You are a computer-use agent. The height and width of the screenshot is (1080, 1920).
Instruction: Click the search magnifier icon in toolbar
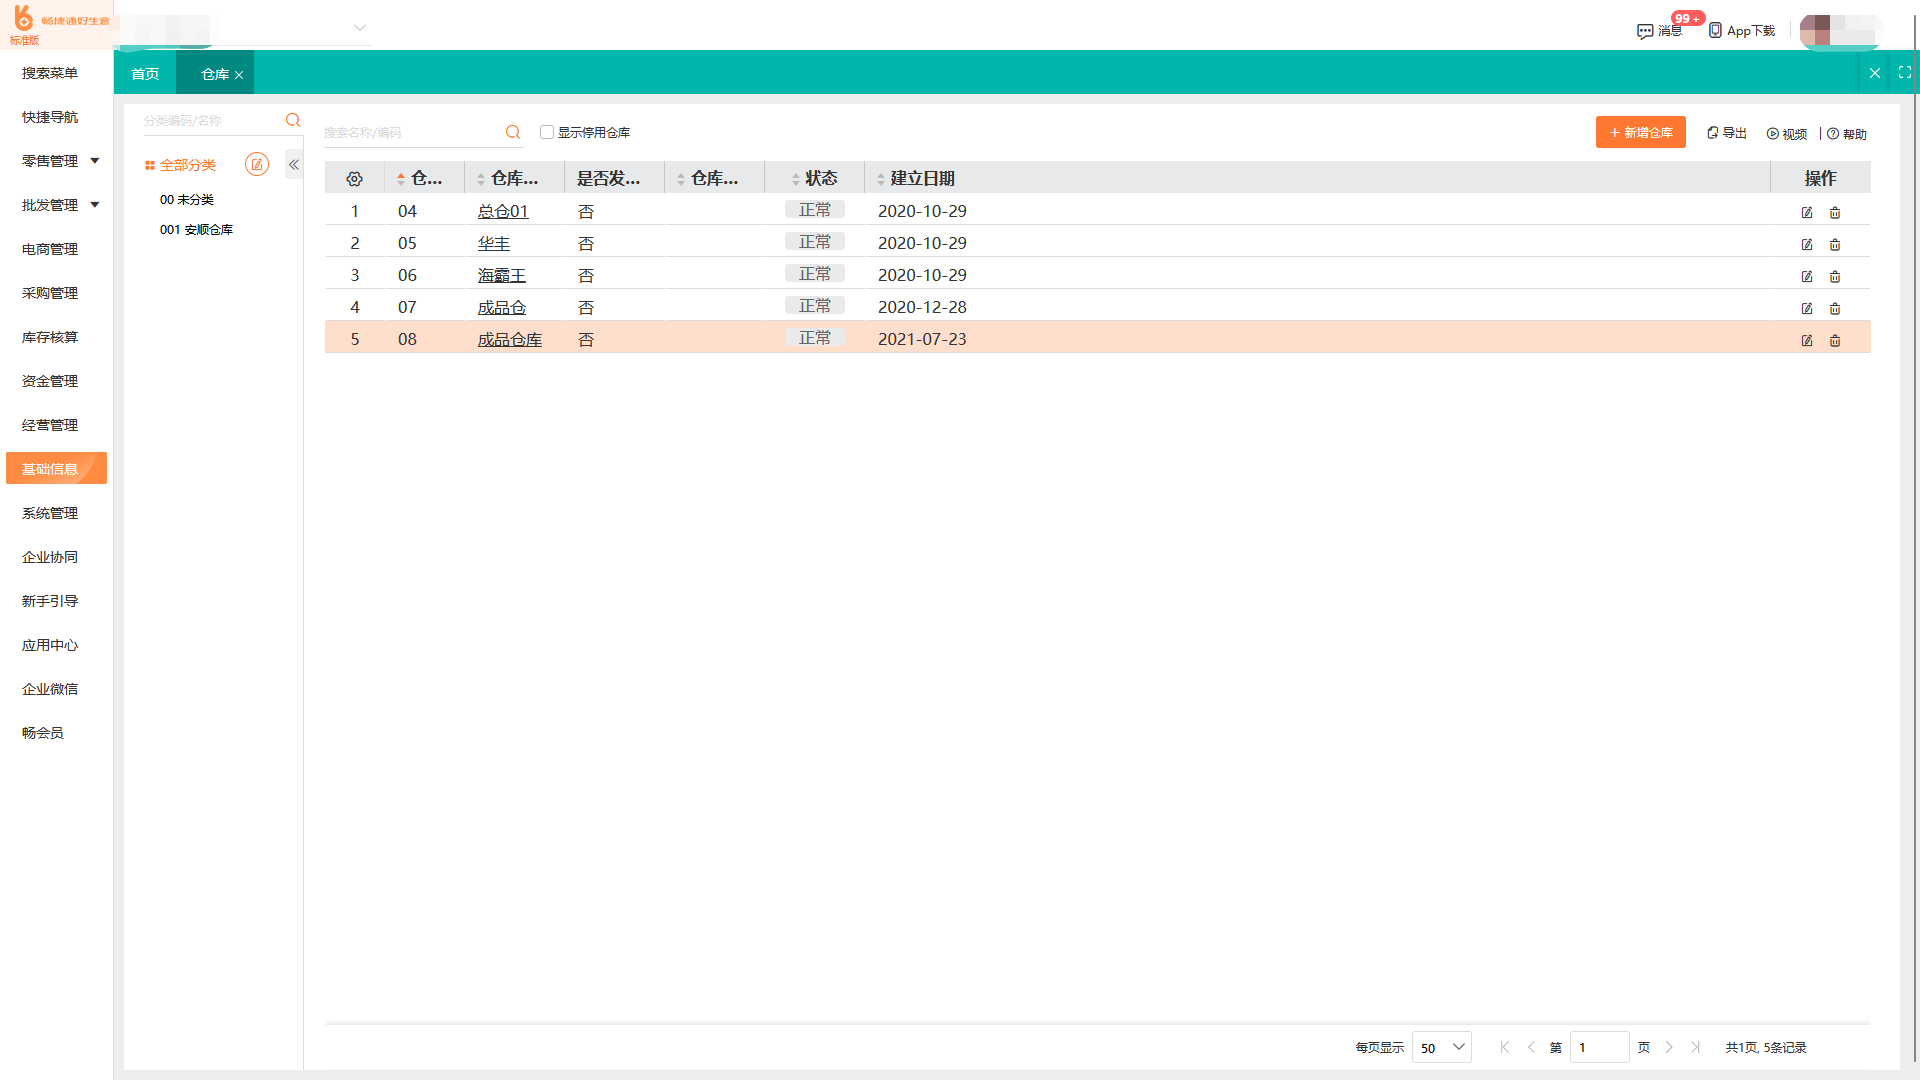click(513, 132)
